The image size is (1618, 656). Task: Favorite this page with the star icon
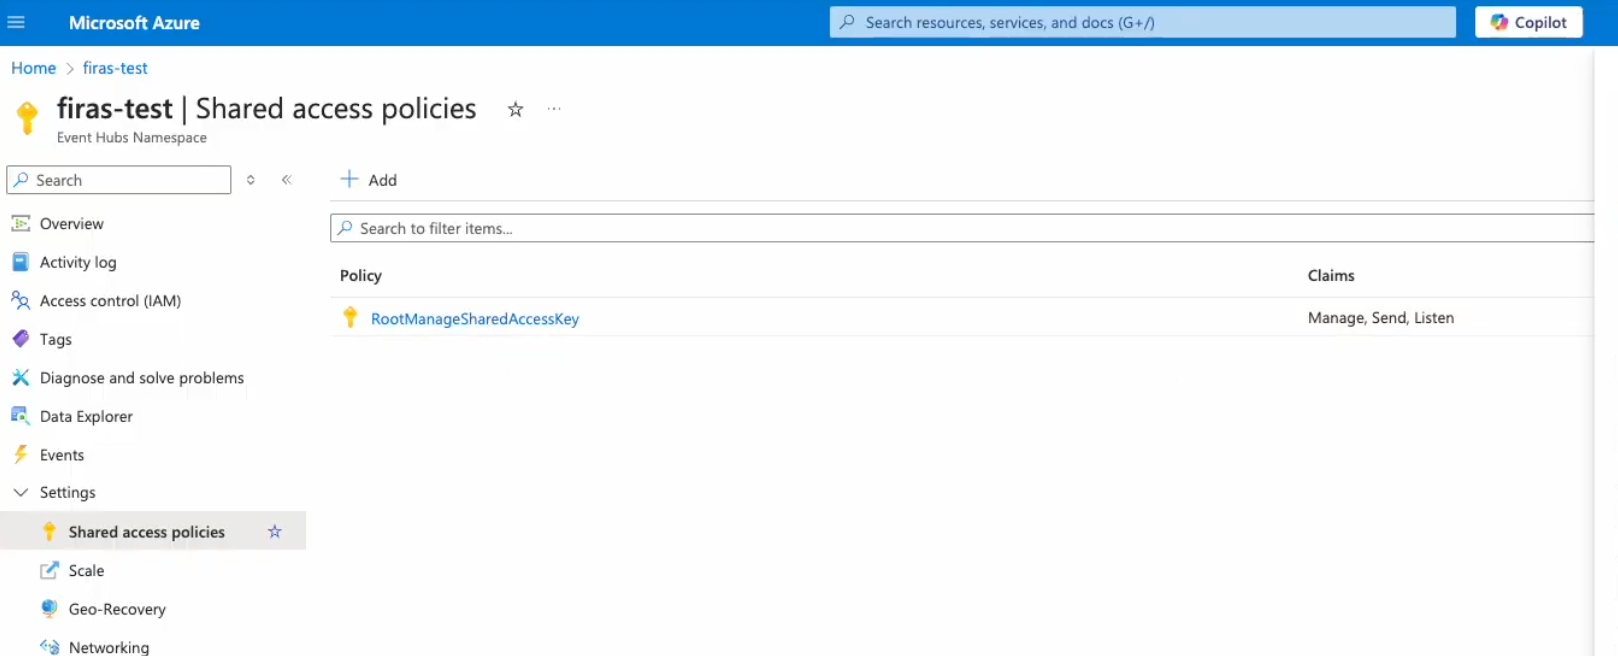point(515,110)
